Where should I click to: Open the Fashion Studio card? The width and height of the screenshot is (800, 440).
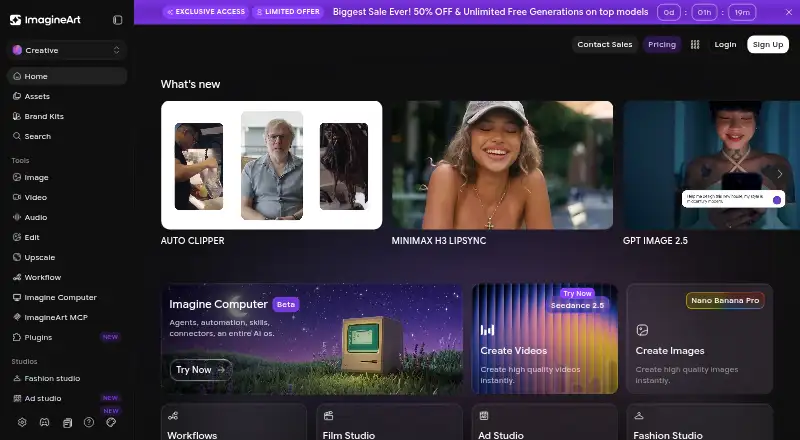click(699, 422)
